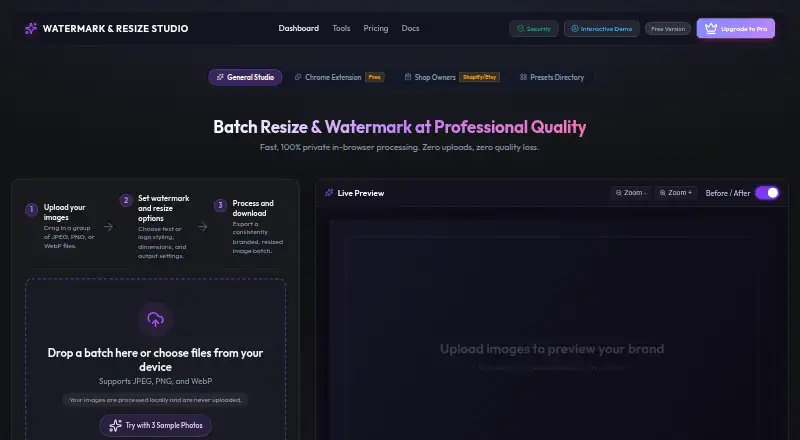Click the 'processed locally' privacy note
This screenshot has height=440, width=800.
click(x=156, y=400)
